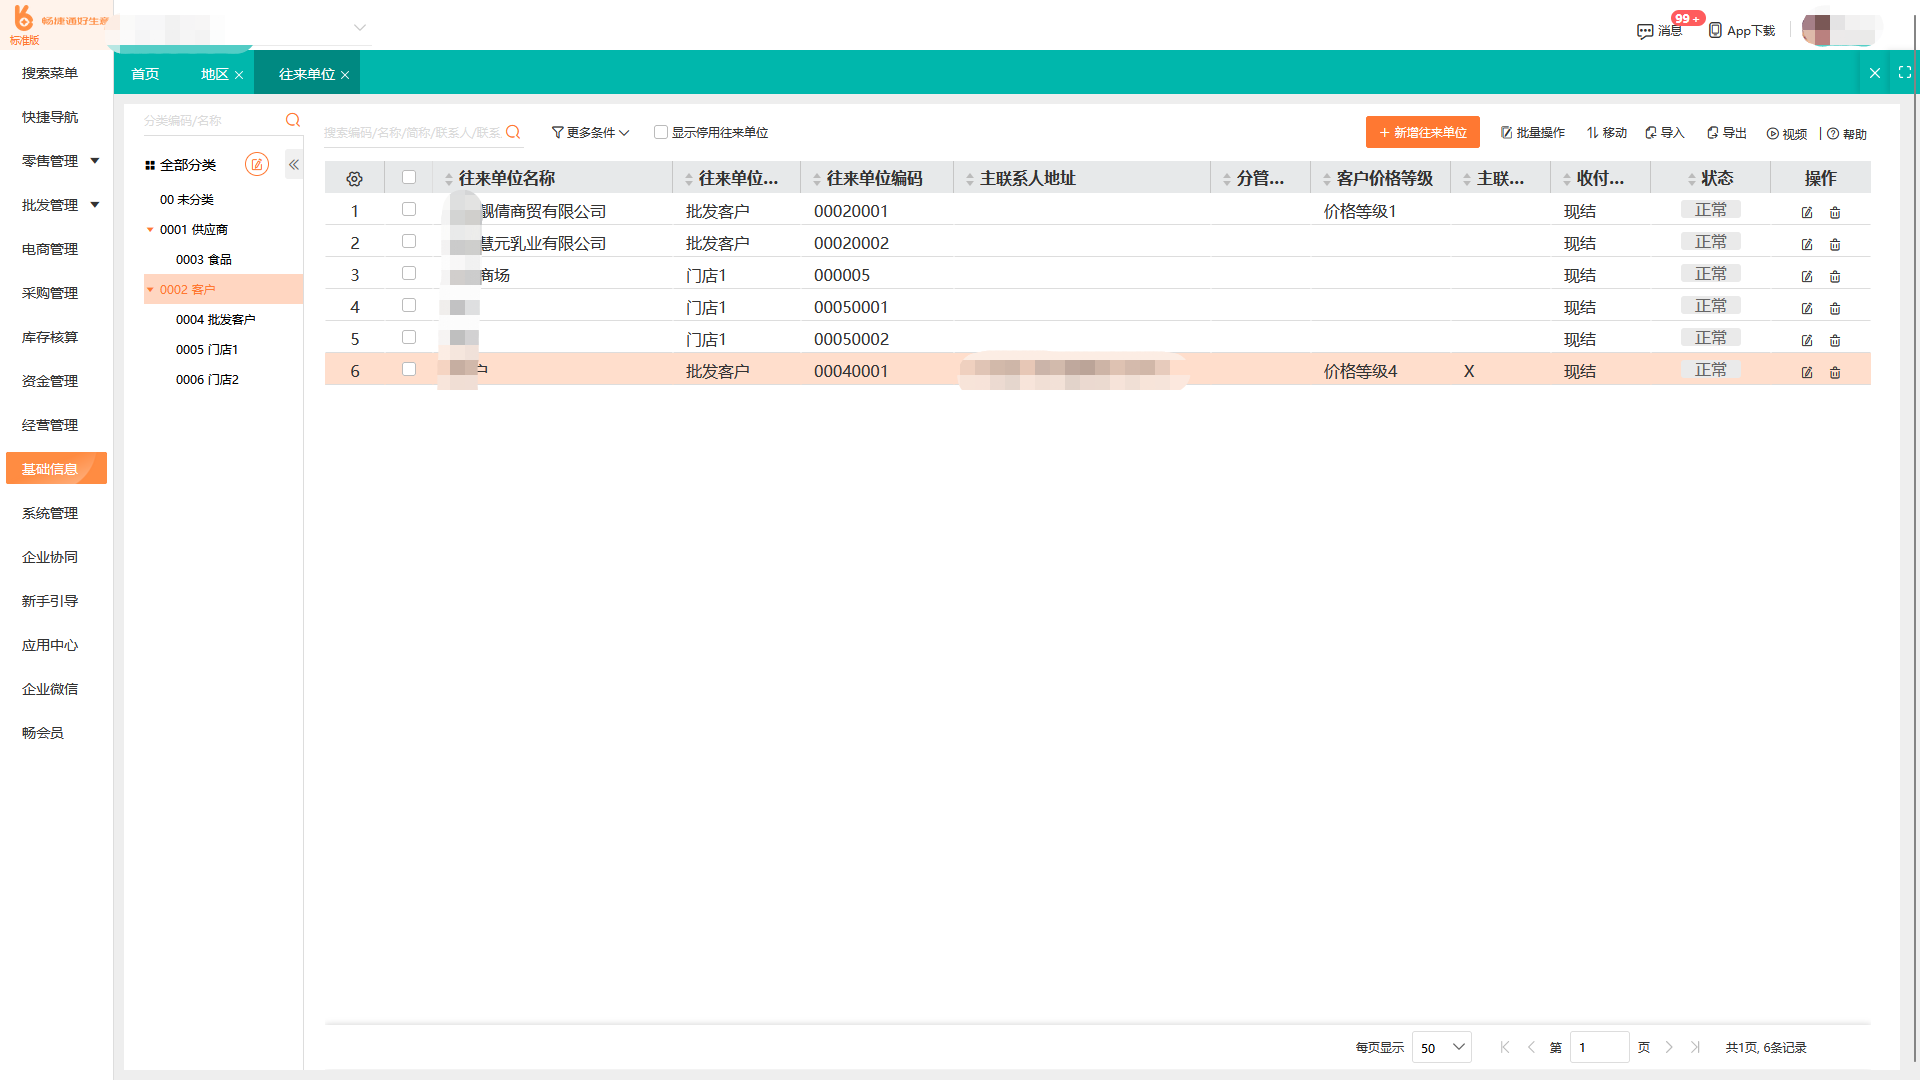The image size is (1920, 1080).
Task: Click the 视频 video help icon
Action: click(x=1787, y=132)
